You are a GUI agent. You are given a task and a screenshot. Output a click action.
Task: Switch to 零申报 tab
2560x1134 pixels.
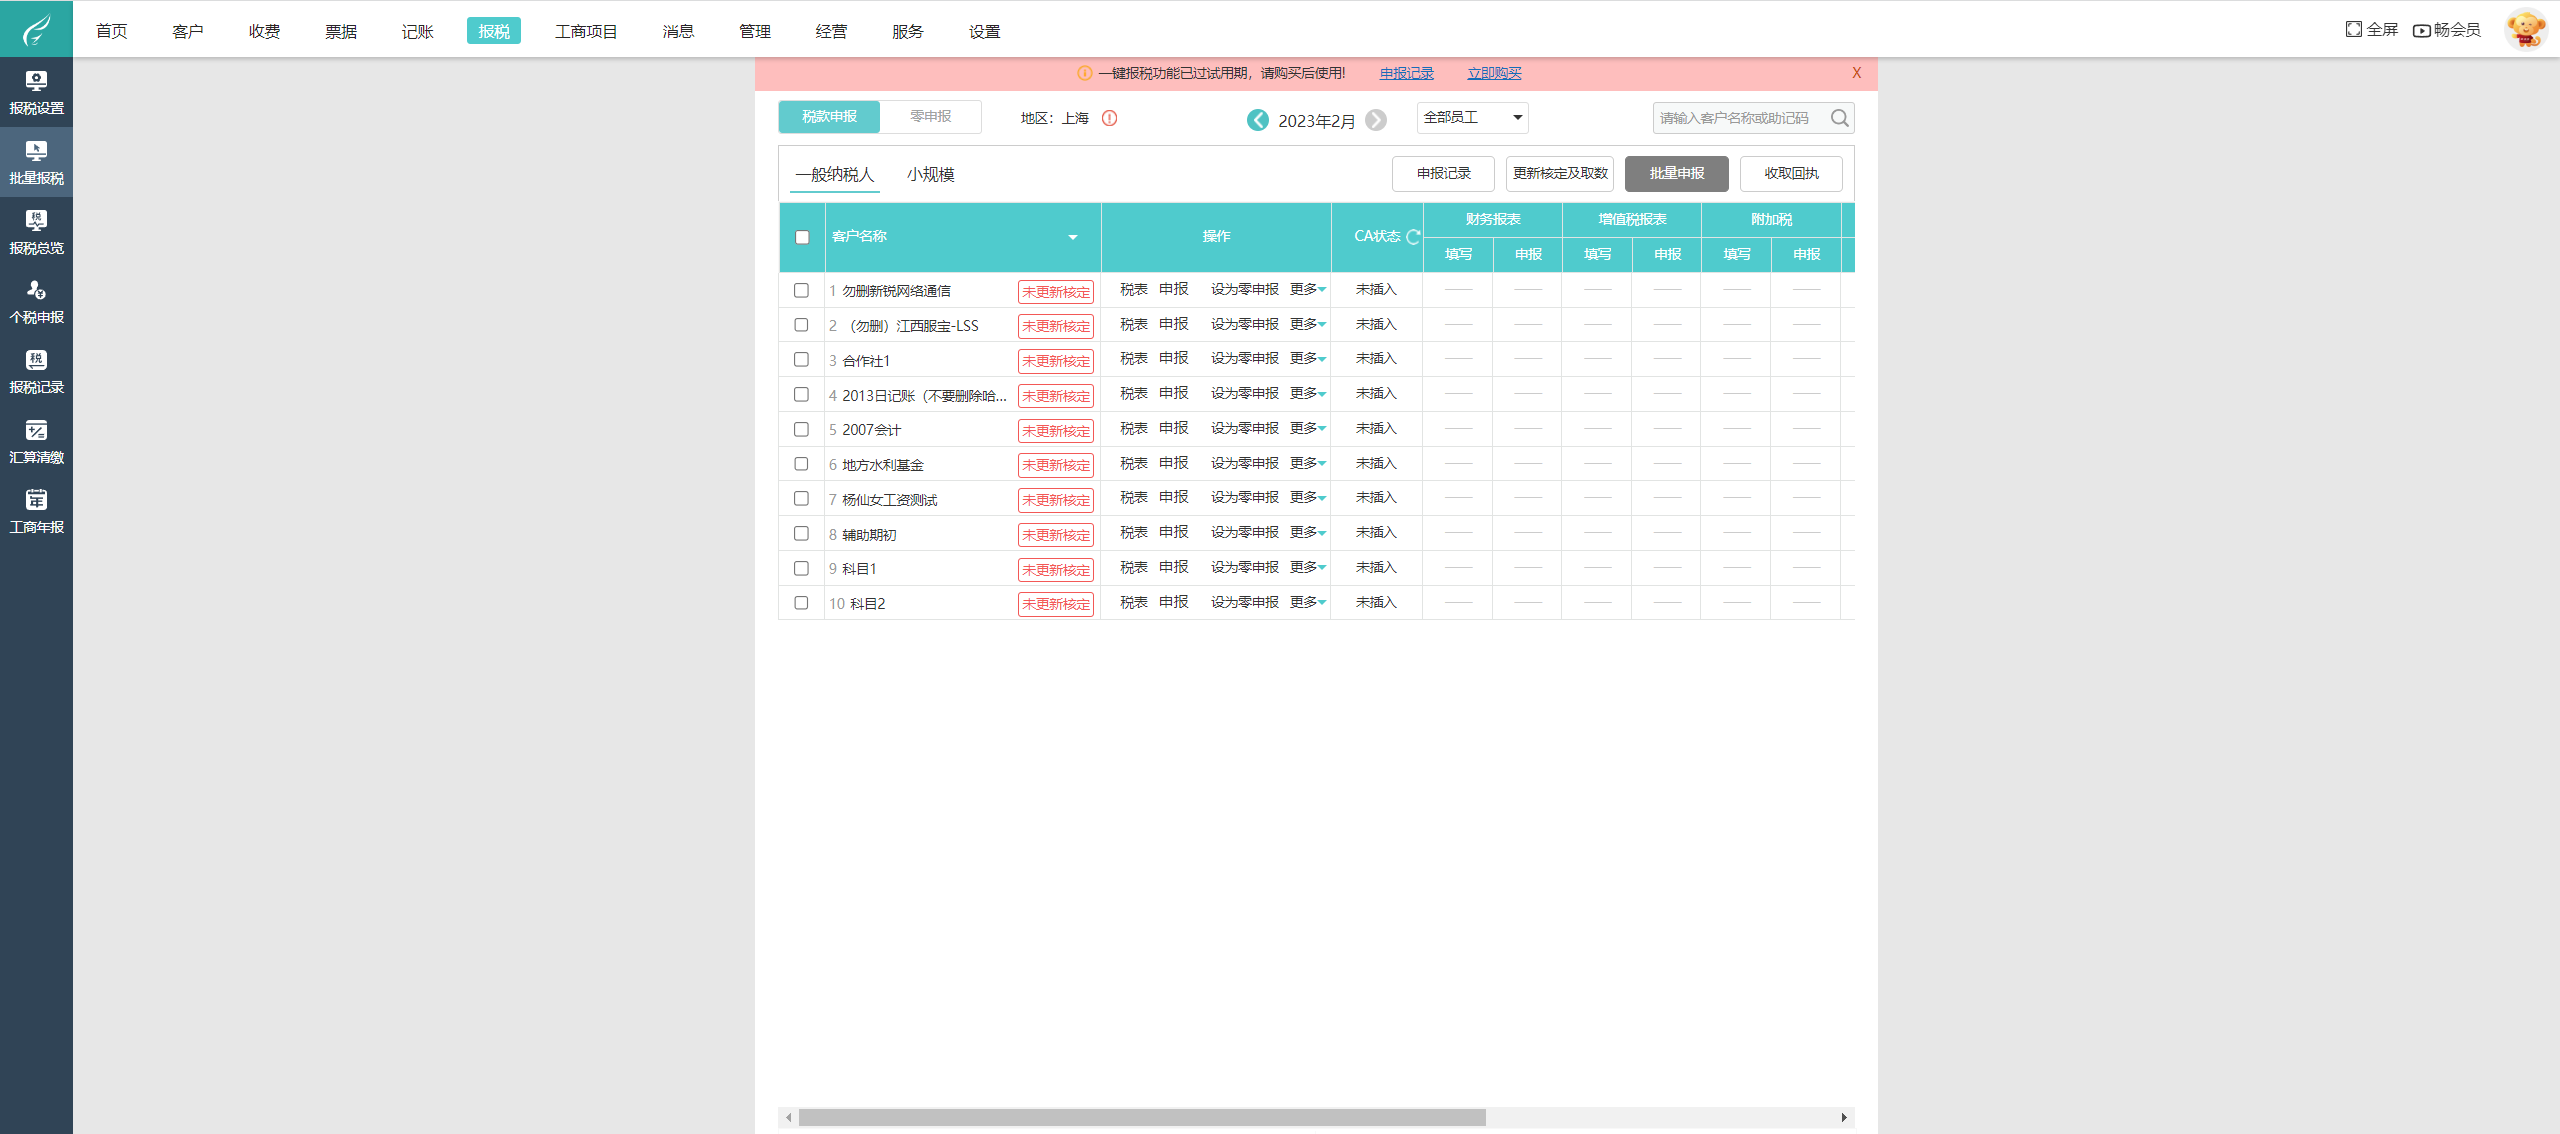pos(931,116)
